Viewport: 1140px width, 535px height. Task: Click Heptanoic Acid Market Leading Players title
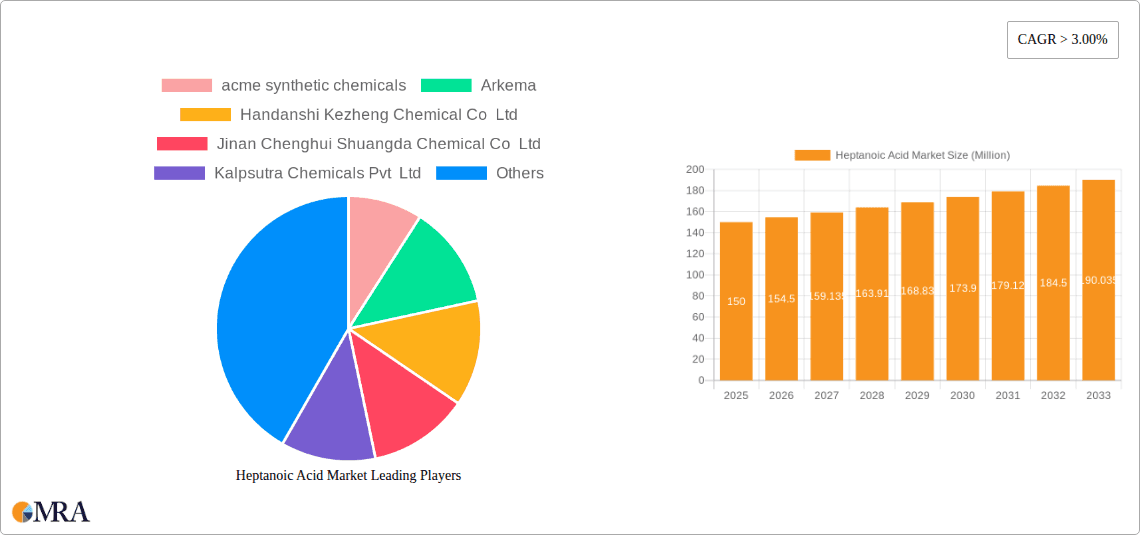click(x=348, y=475)
